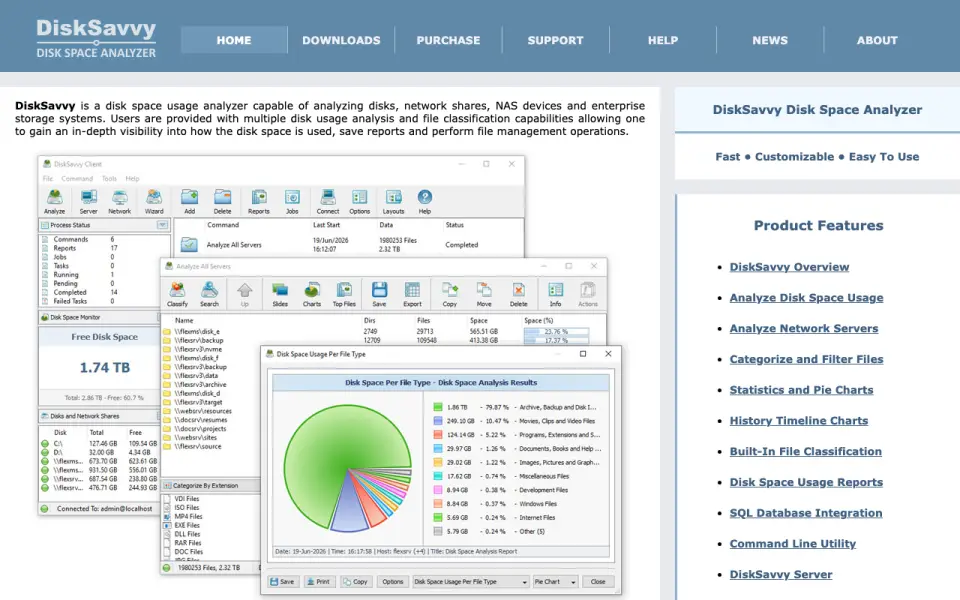The width and height of the screenshot is (960, 600).
Task: Click the Jobs toolbar icon
Action: click(292, 201)
